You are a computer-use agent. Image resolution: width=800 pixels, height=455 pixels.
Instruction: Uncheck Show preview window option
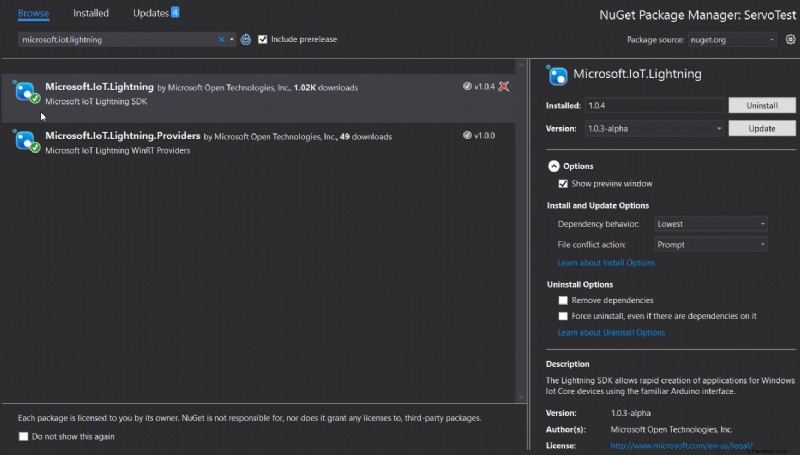[x=563, y=184]
